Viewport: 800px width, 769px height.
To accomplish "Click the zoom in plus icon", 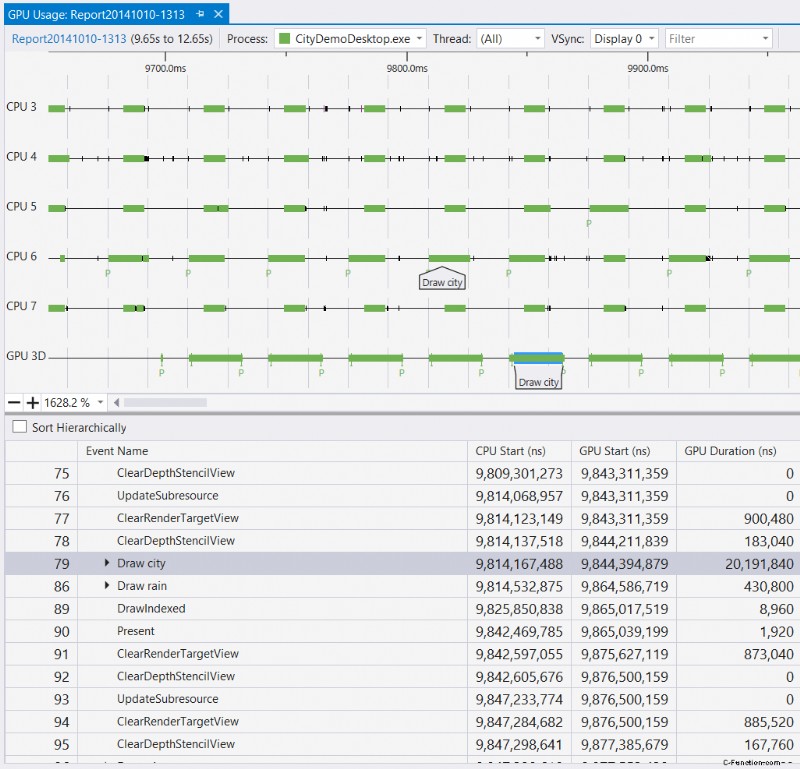I will point(32,402).
